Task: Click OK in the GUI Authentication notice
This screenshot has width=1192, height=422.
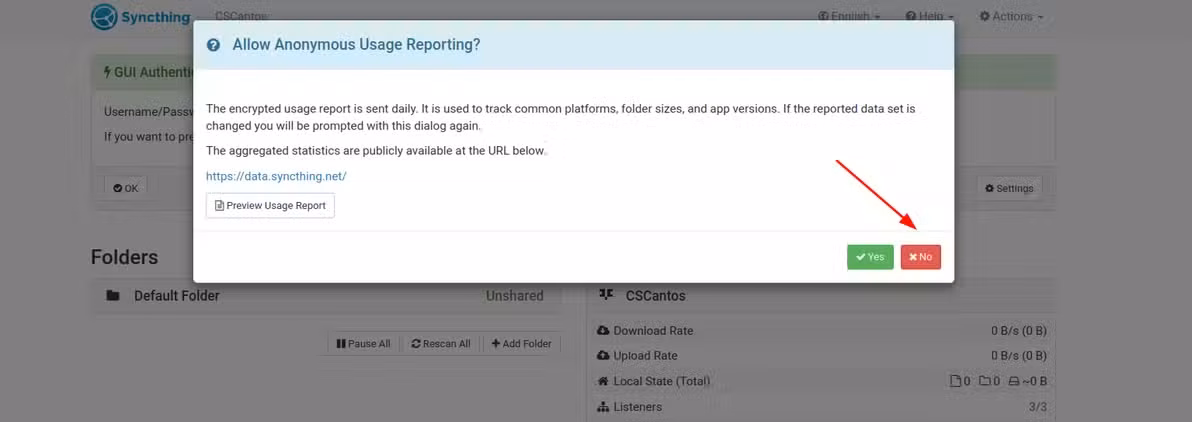Action: pyautogui.click(x=125, y=188)
